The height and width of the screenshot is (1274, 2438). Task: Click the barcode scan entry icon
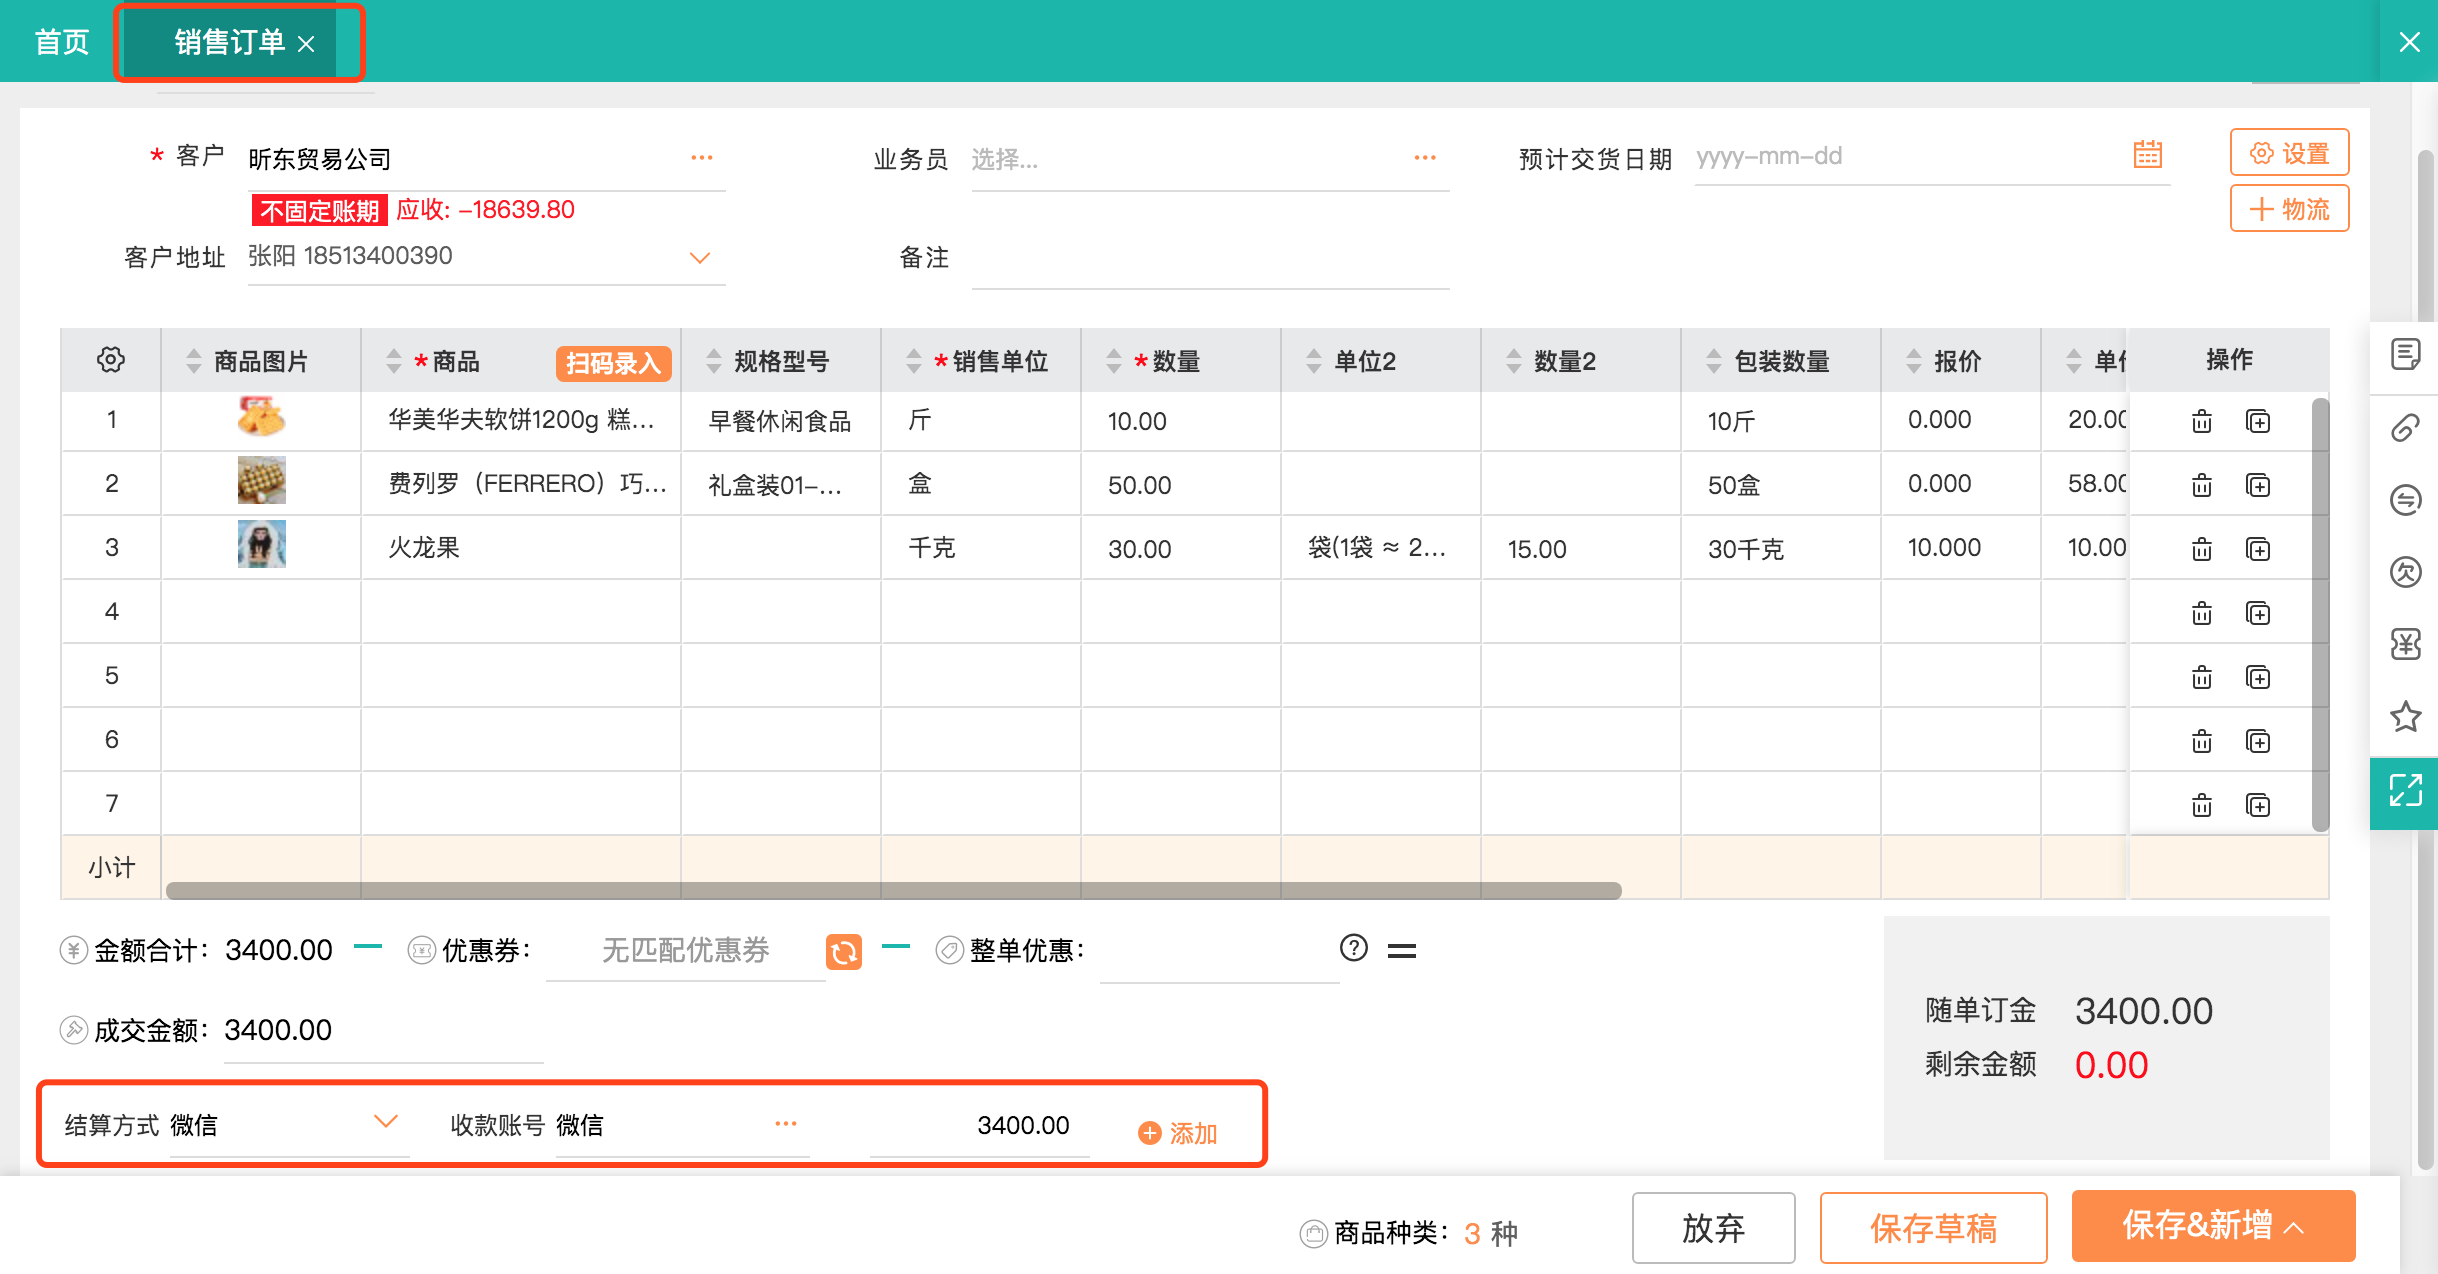[x=614, y=360]
